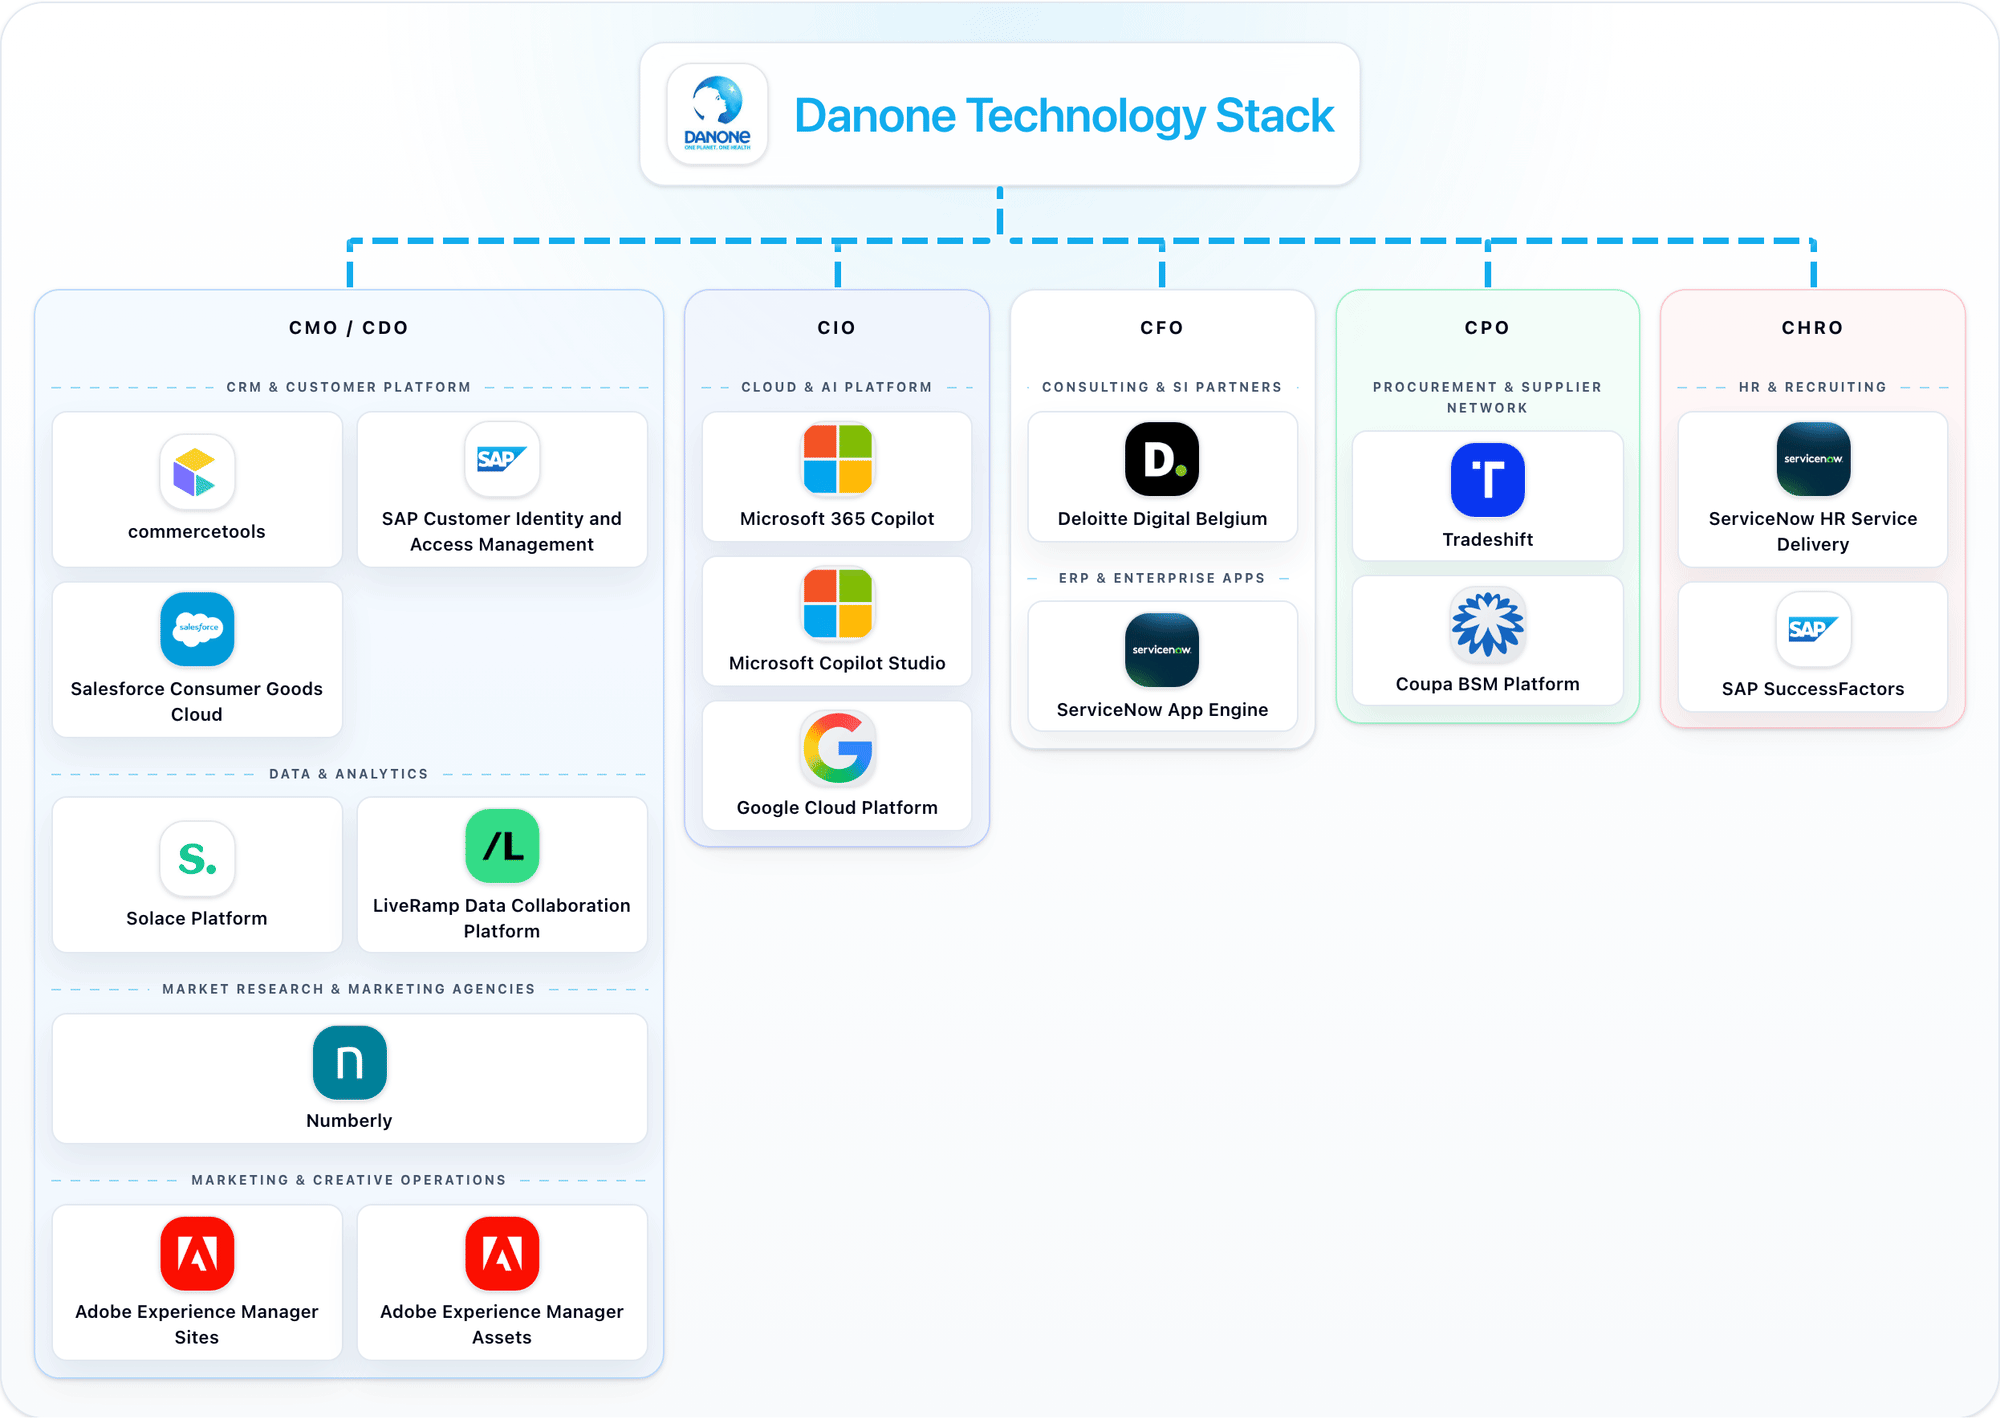
Task: Click ERP & Enterprise Apps heading
Action: [x=1162, y=578]
